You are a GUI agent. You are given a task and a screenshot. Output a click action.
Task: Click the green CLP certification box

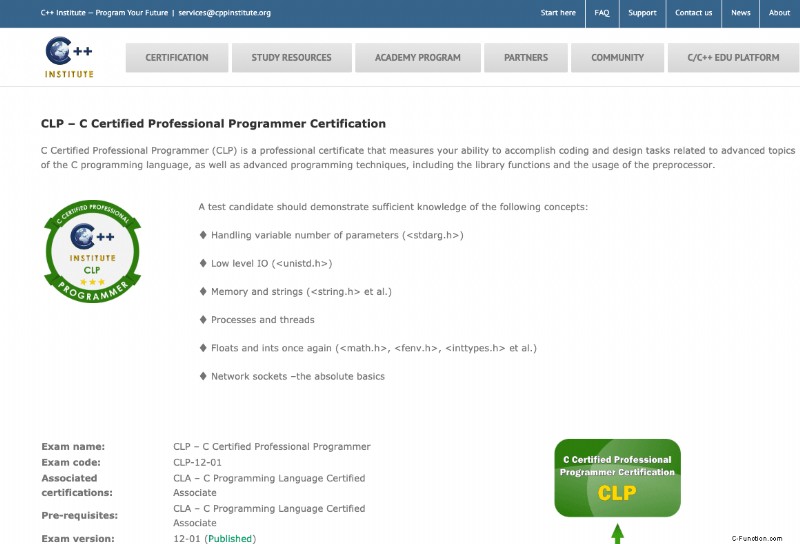(617, 478)
